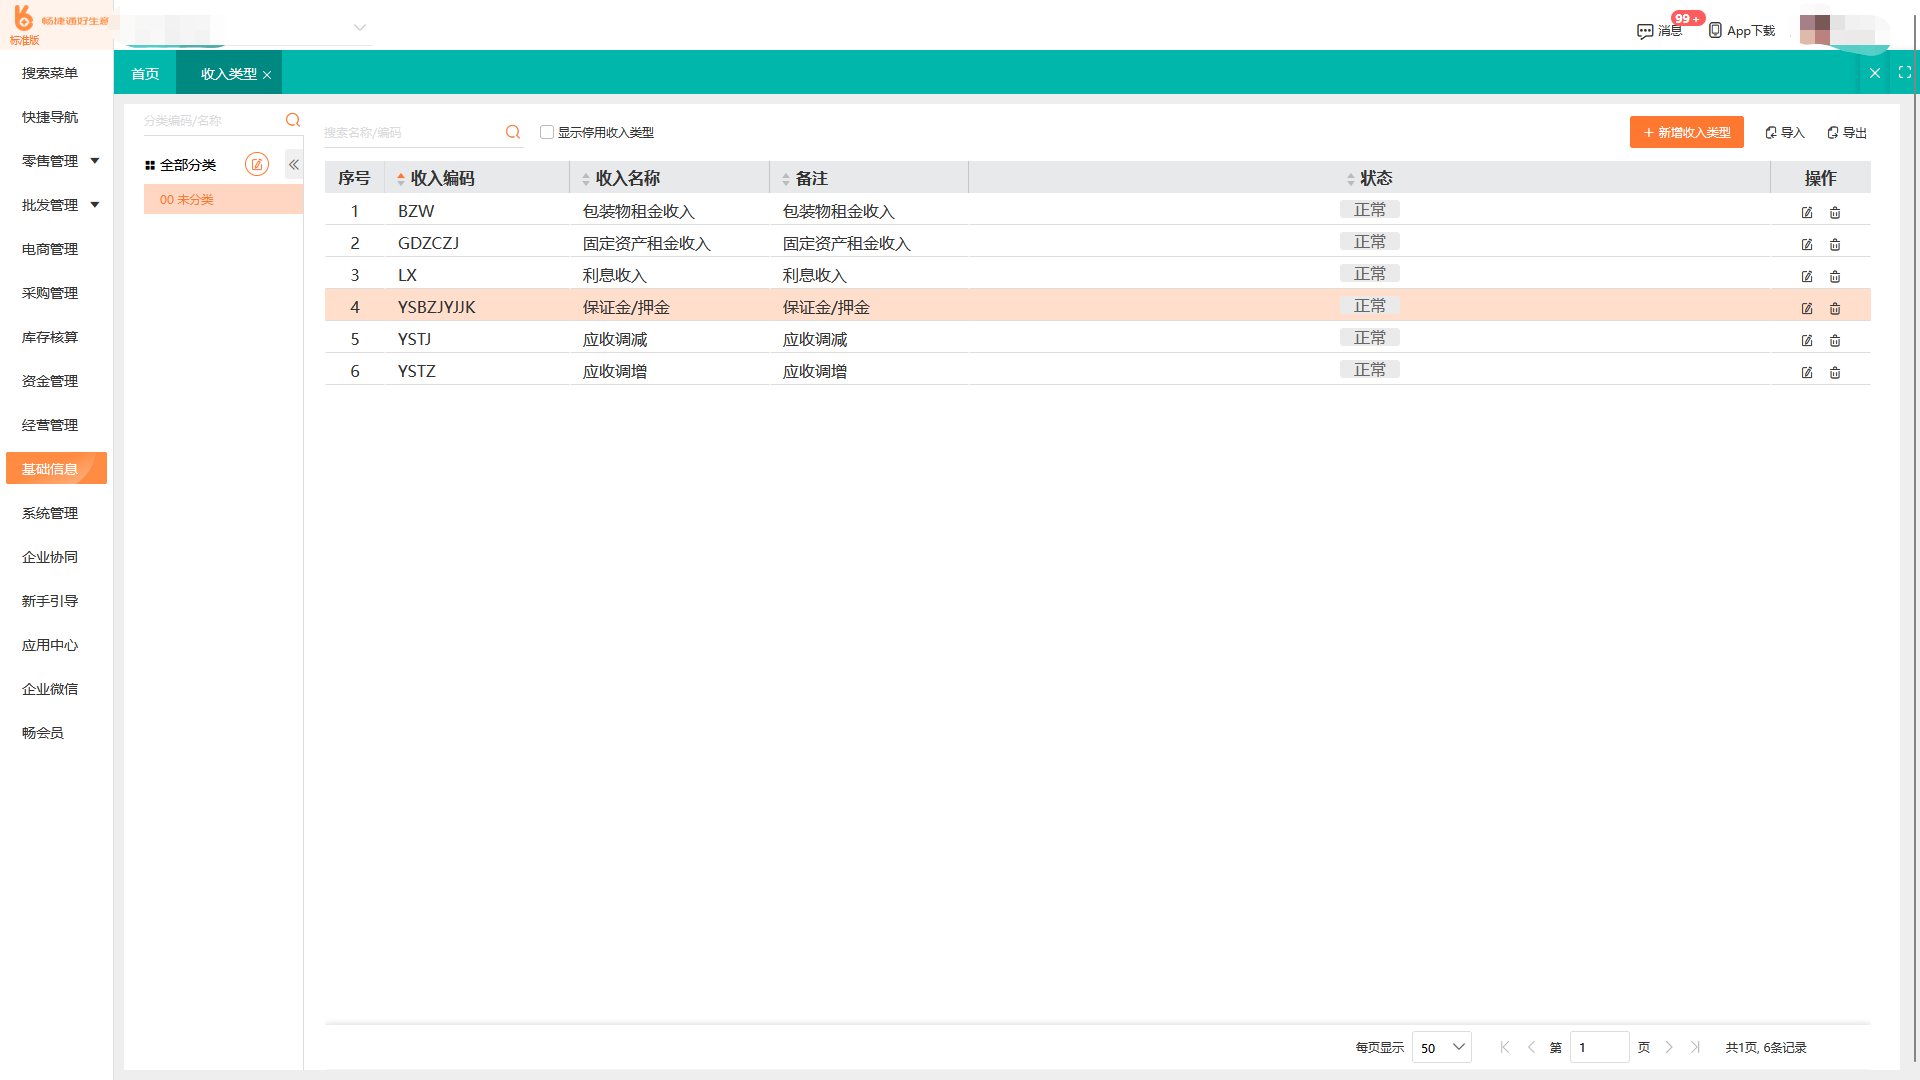Click the collapse sidebar arrow icon
Viewport: 1920px width, 1080px height.
pos(294,164)
